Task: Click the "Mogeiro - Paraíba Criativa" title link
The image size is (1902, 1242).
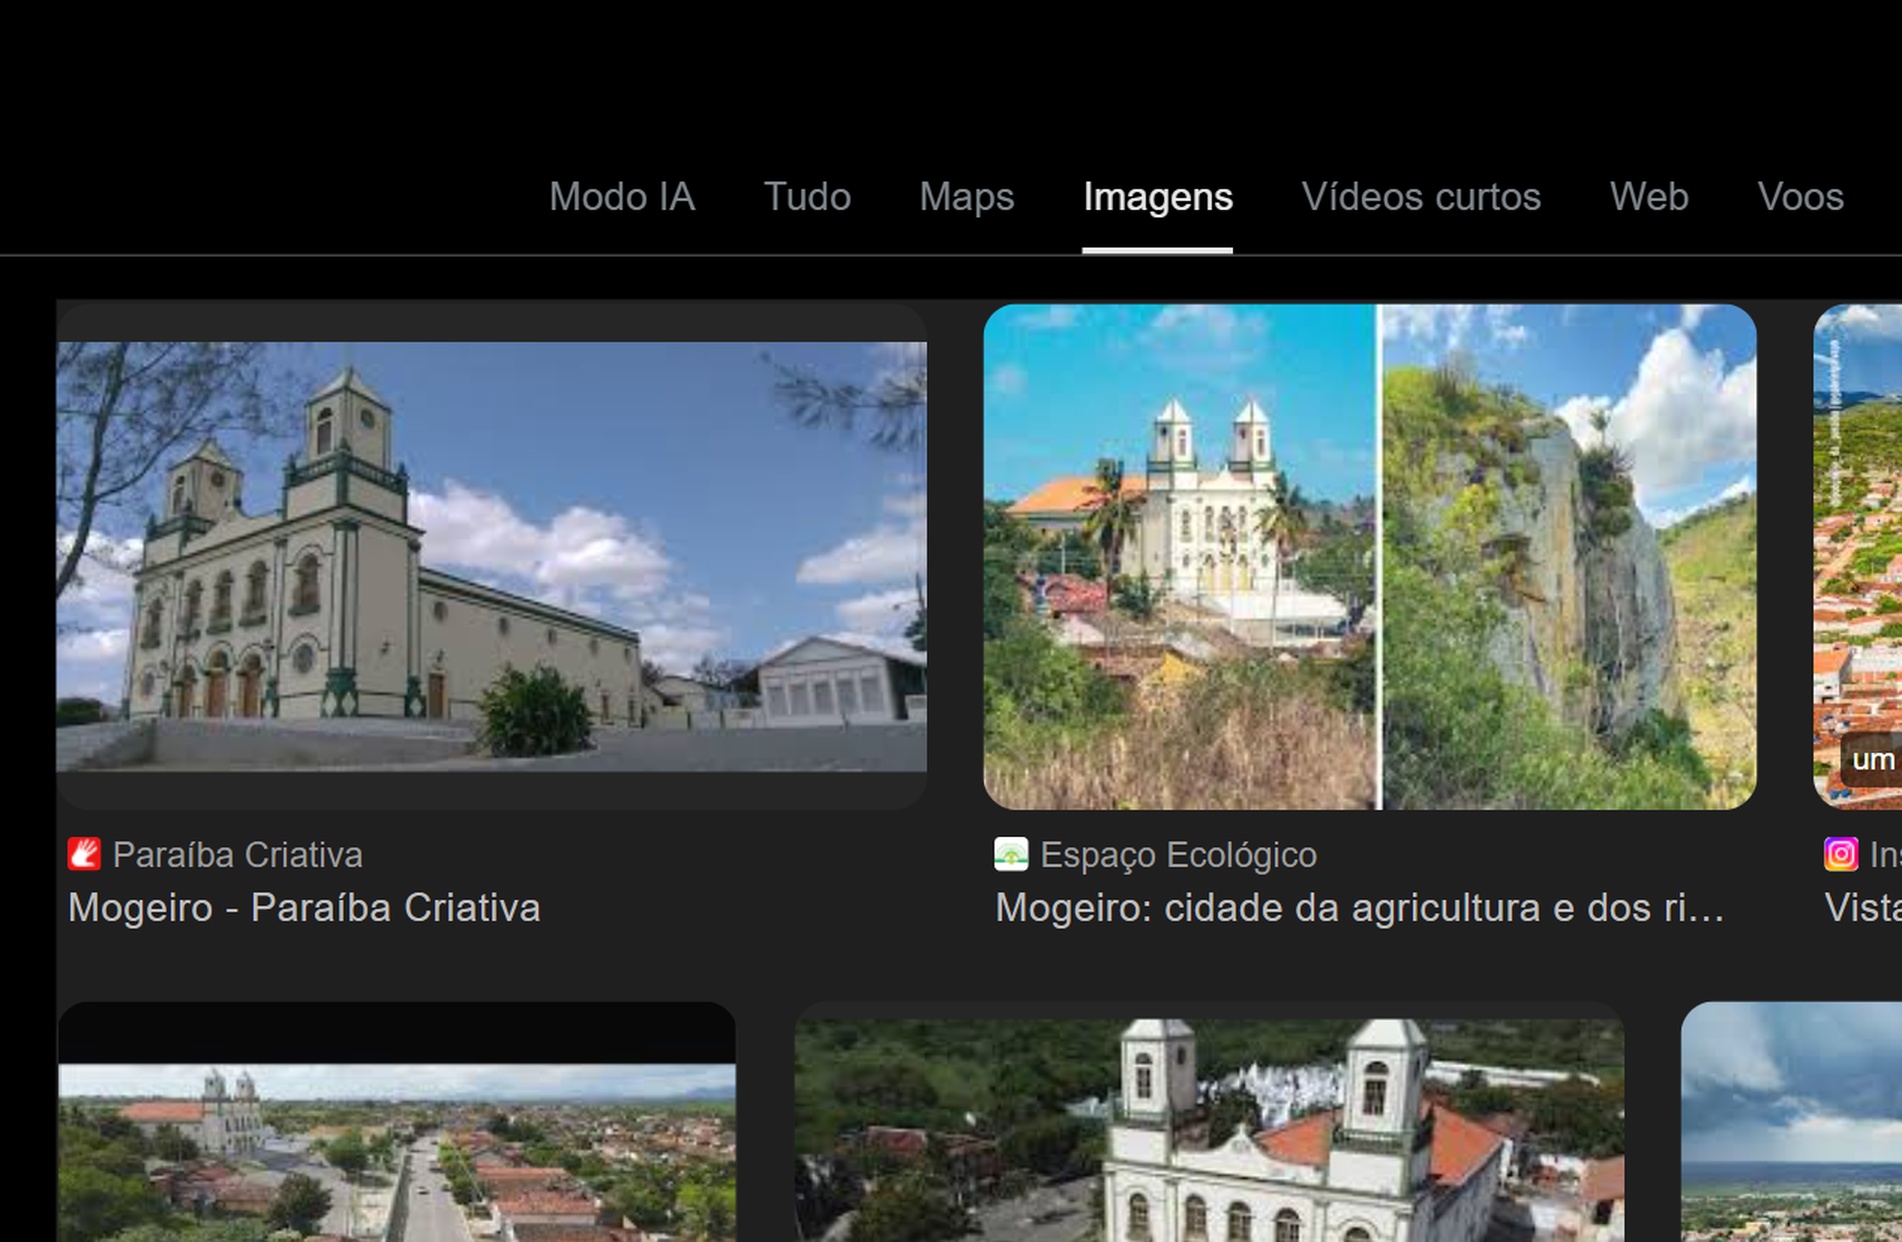Action: (304, 908)
